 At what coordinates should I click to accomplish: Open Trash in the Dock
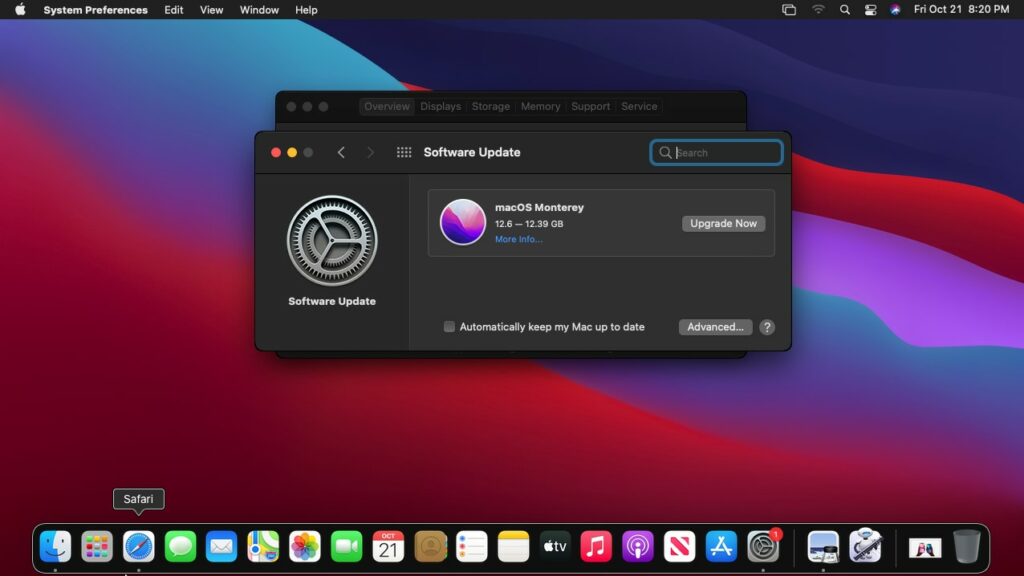967,546
